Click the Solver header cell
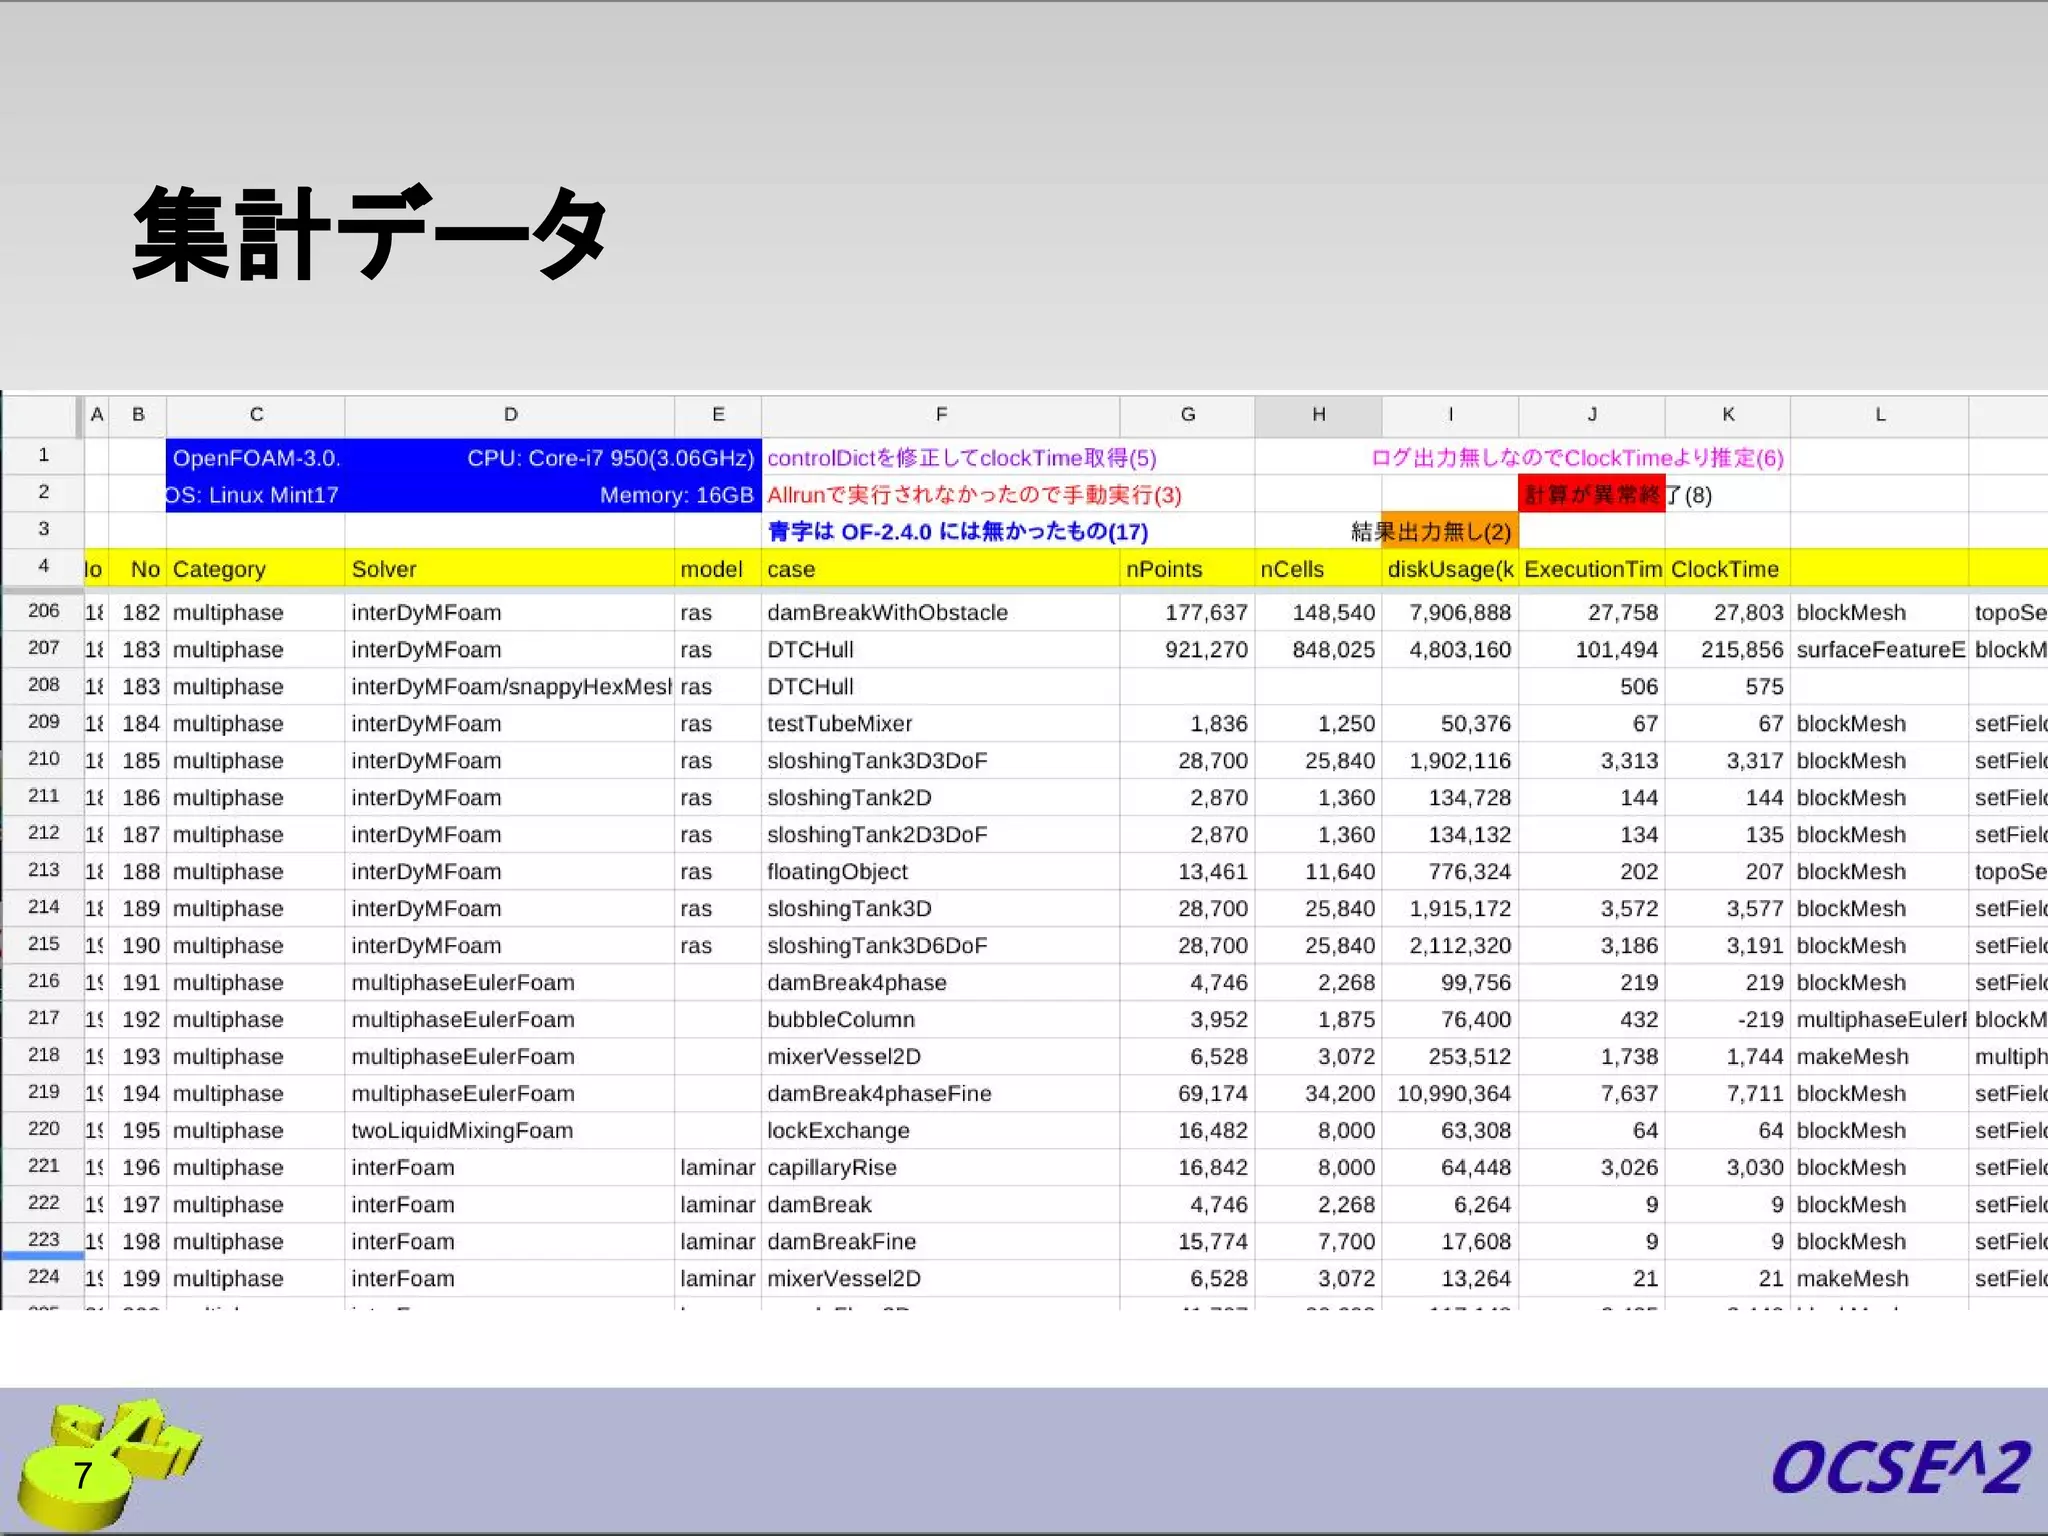The height and width of the screenshot is (1536, 2048). [385, 568]
